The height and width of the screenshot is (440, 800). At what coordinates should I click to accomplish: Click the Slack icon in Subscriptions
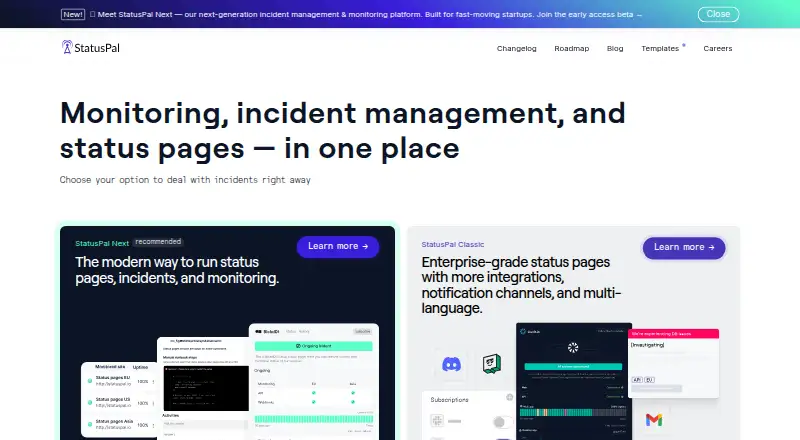pos(437,421)
